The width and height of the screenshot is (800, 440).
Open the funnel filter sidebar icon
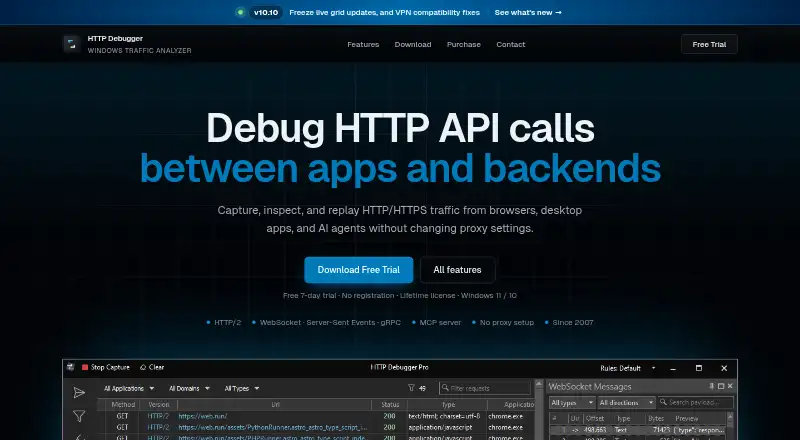coord(79,416)
